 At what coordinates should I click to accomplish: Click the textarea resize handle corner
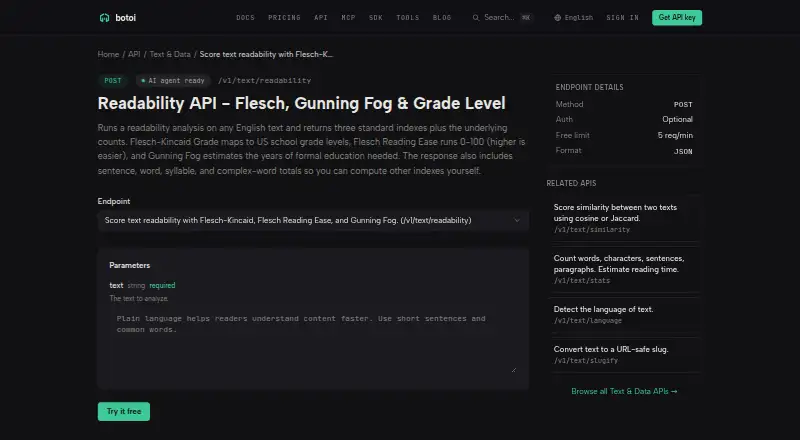coord(513,370)
